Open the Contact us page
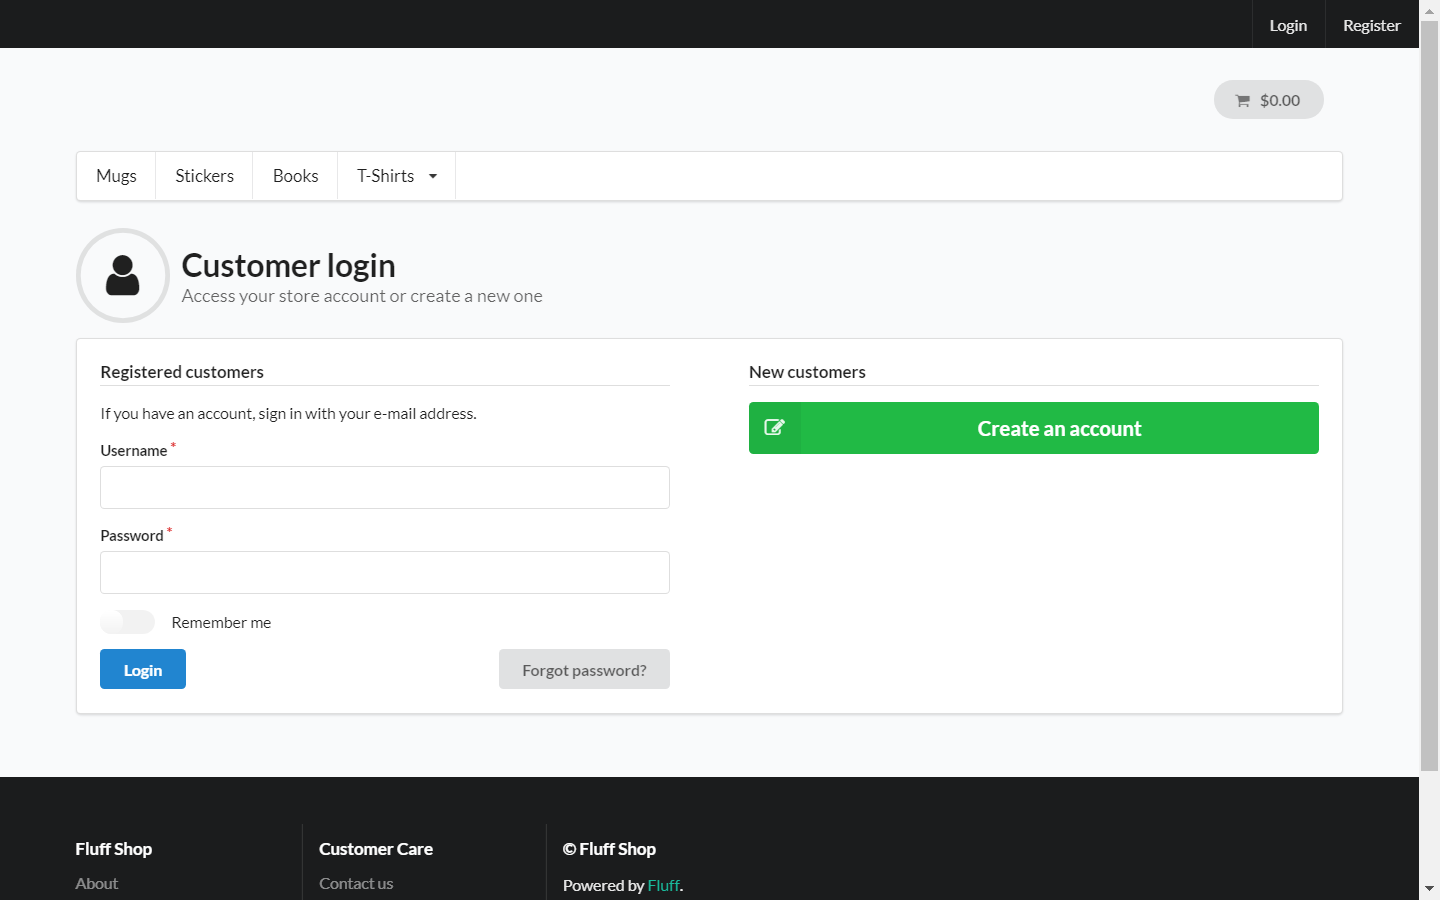This screenshot has width=1440, height=900. tap(356, 883)
